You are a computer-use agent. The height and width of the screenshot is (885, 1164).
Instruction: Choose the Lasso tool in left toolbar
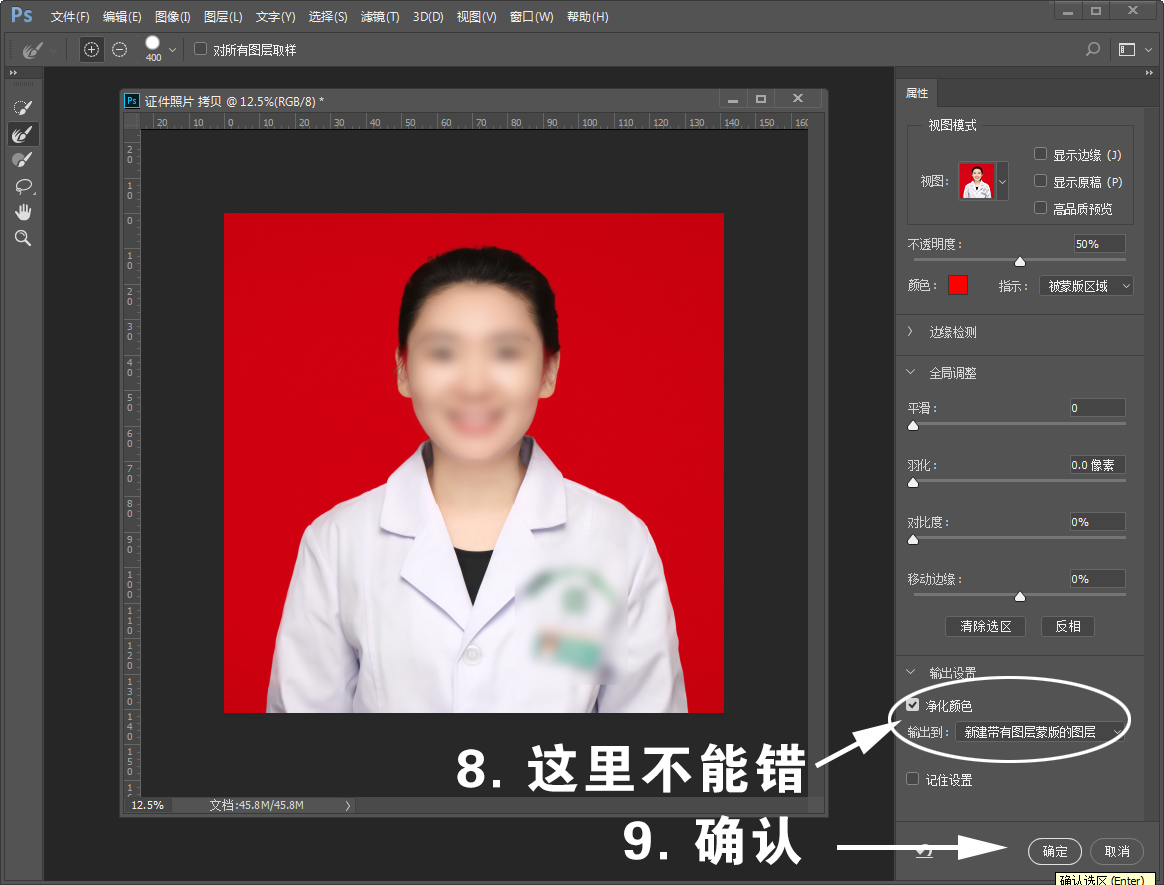click(22, 186)
